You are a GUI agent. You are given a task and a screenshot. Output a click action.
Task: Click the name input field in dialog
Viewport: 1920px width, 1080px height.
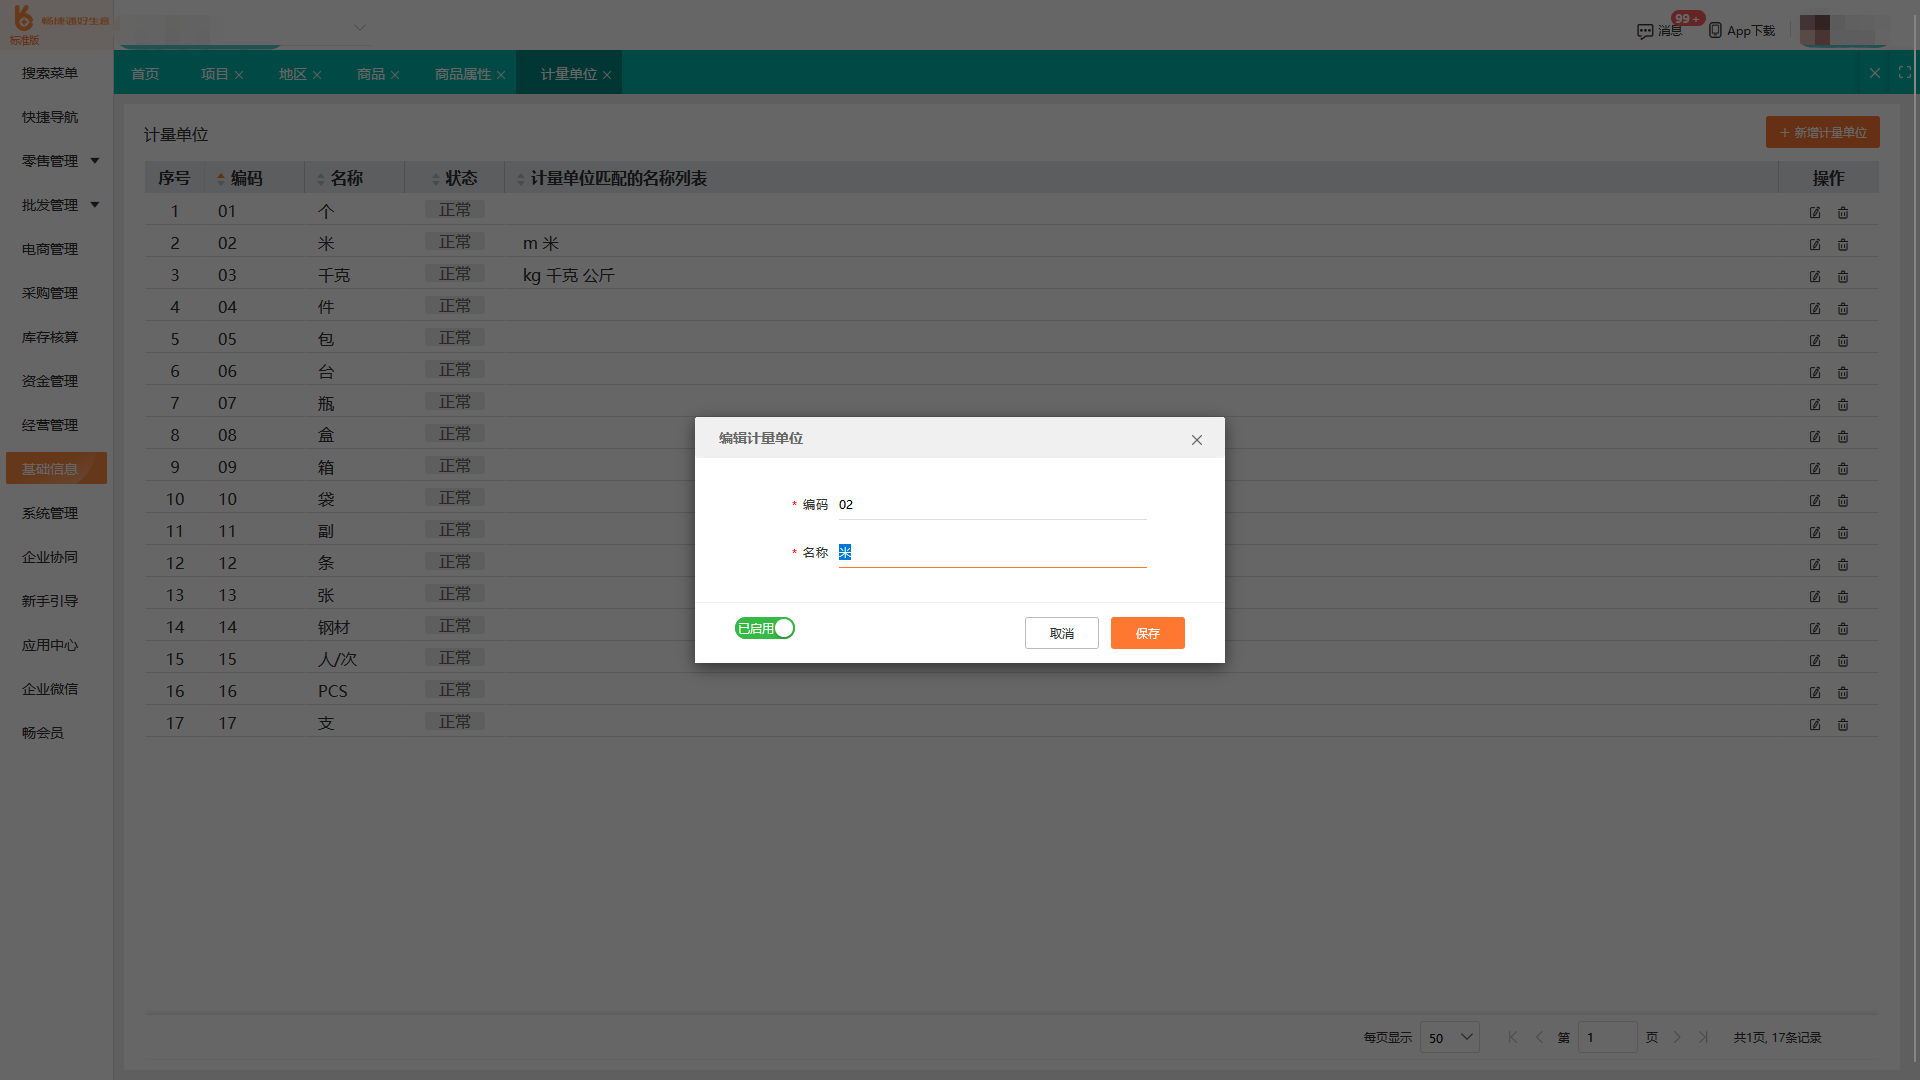pos(992,553)
